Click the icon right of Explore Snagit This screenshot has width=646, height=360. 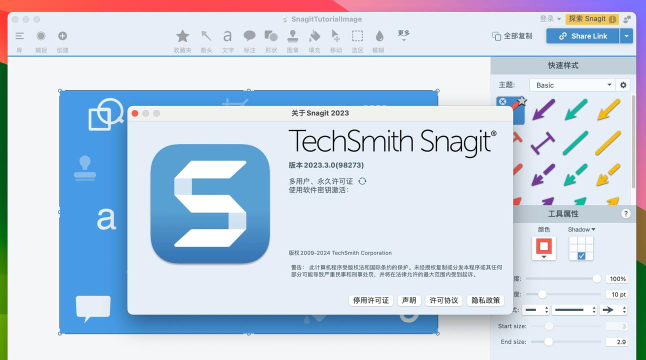[627, 19]
